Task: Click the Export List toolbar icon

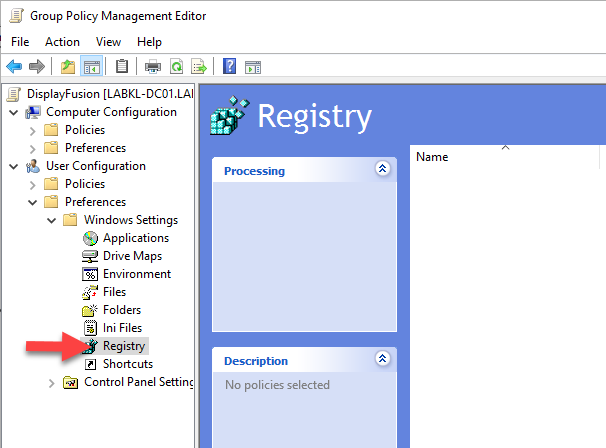Action: 199,67
